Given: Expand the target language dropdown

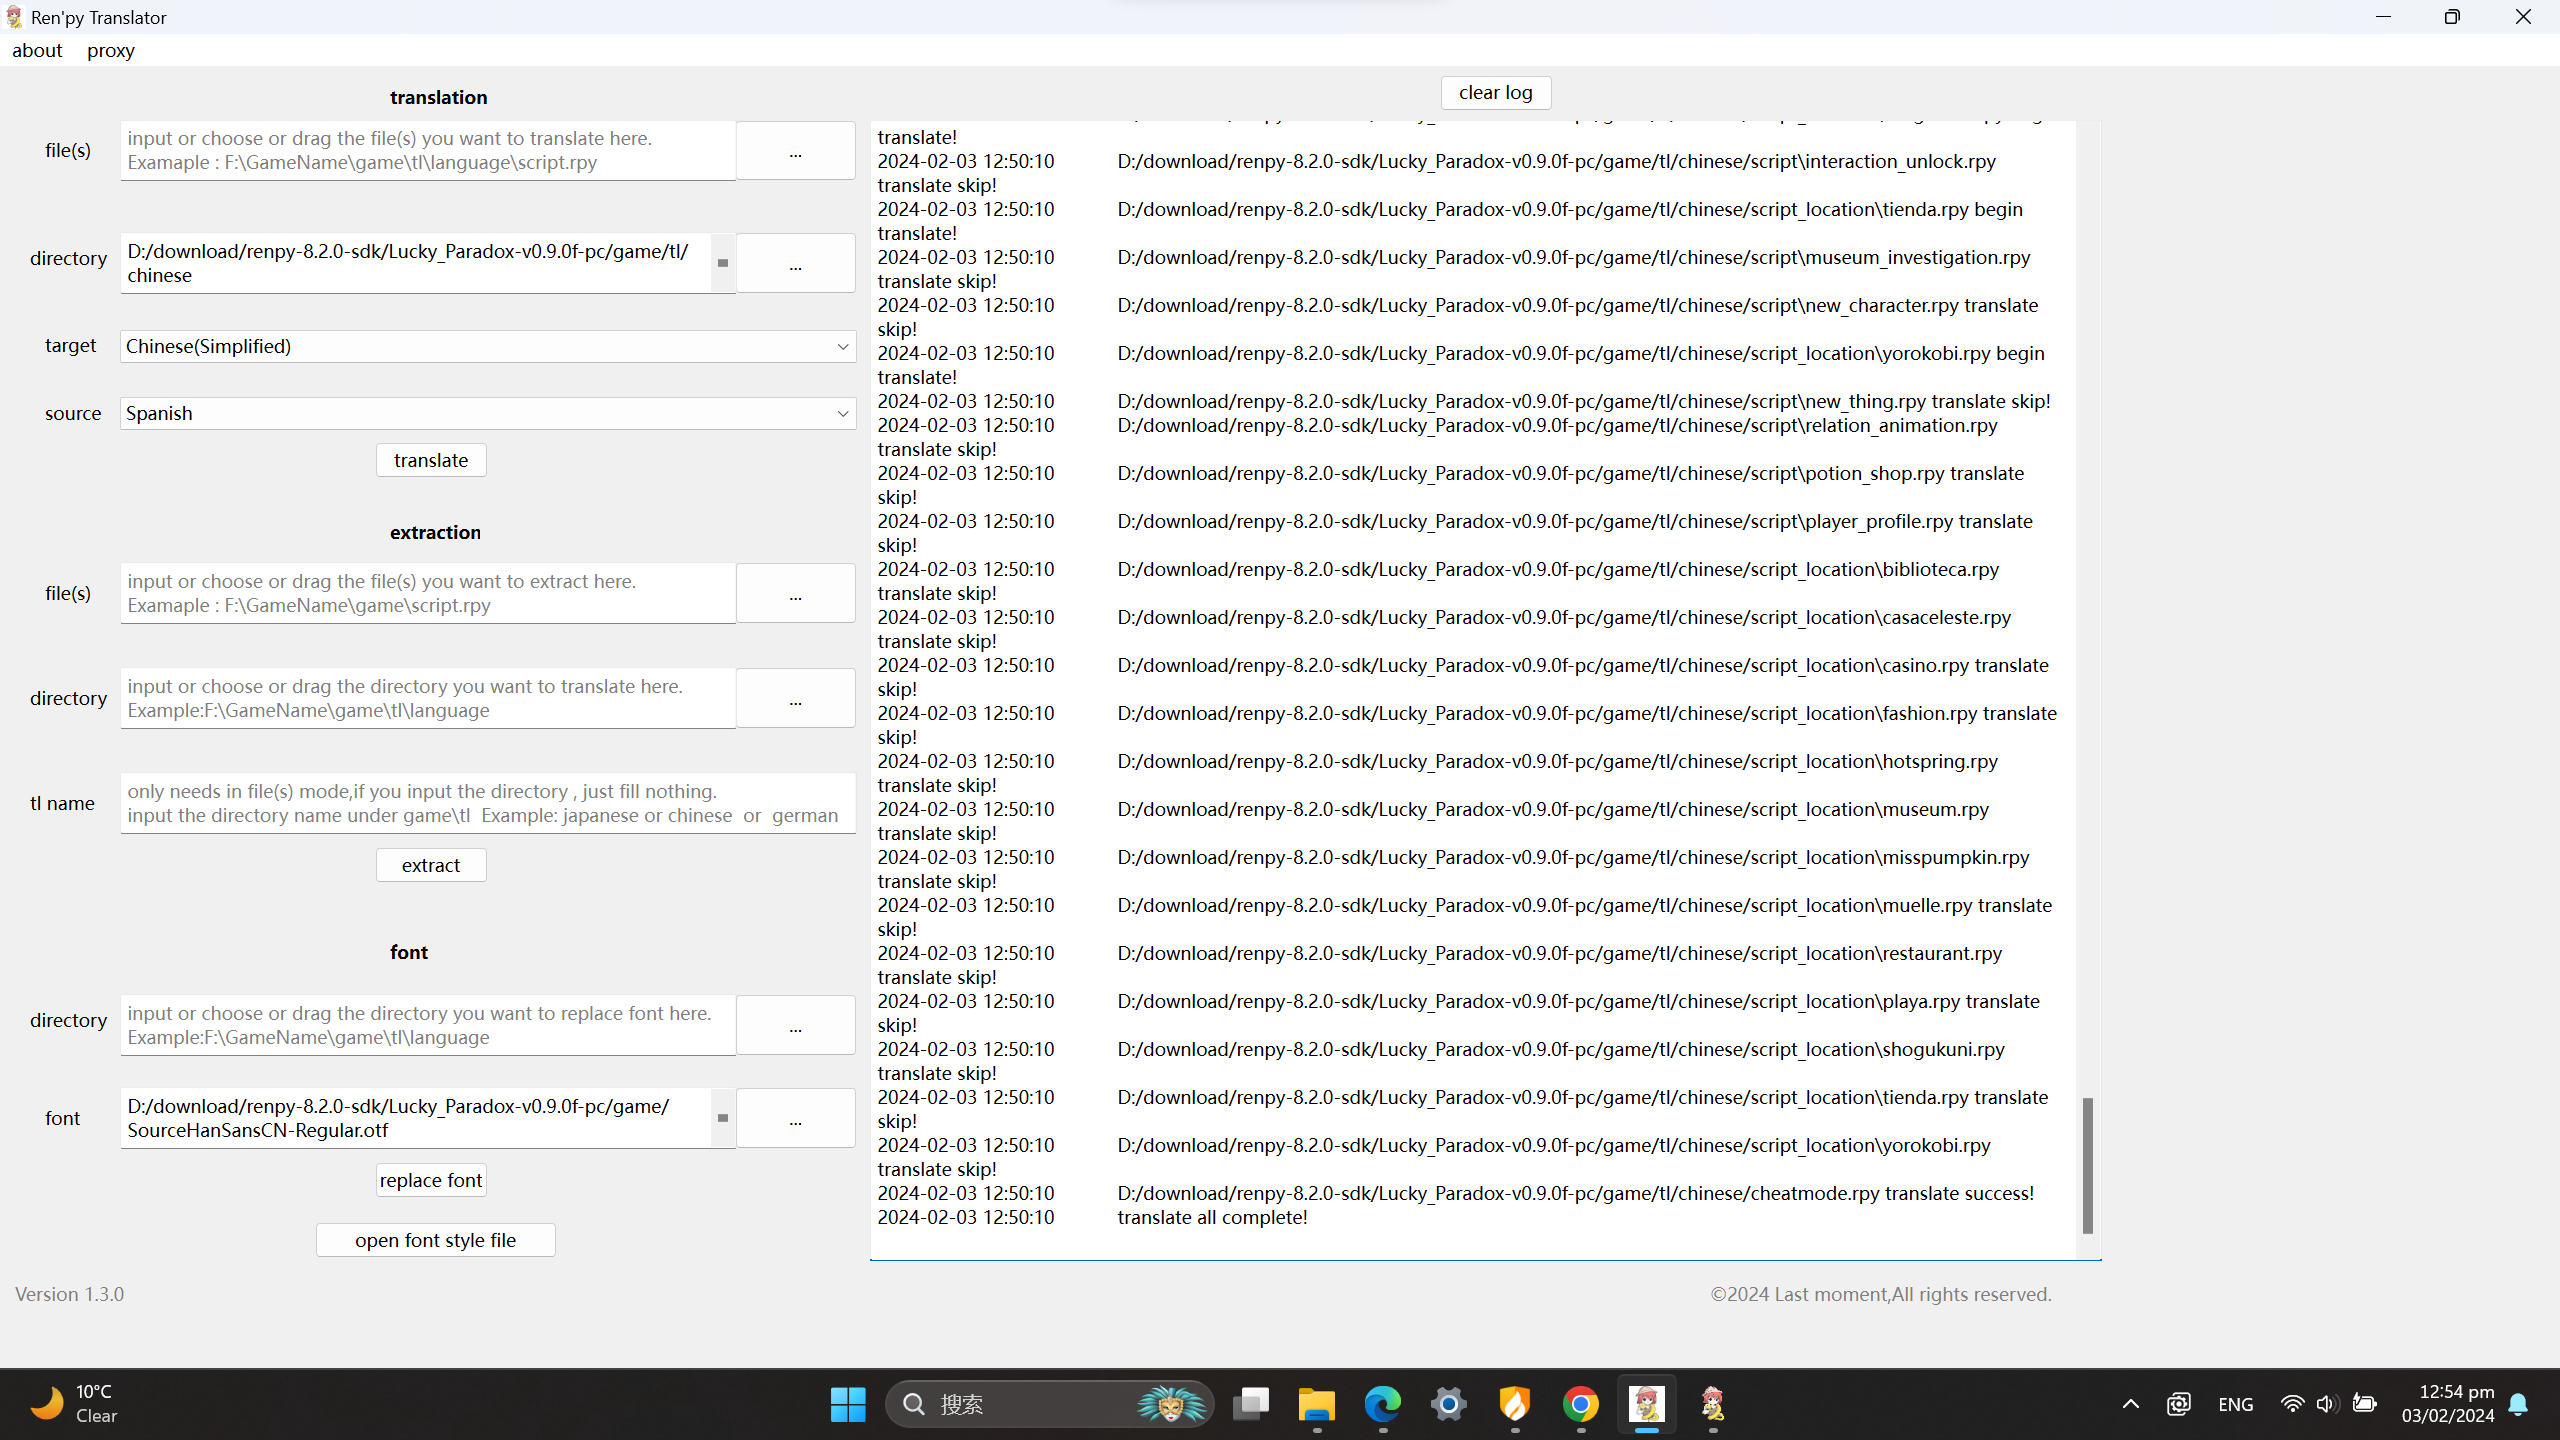Looking at the screenshot, I should point(842,346).
